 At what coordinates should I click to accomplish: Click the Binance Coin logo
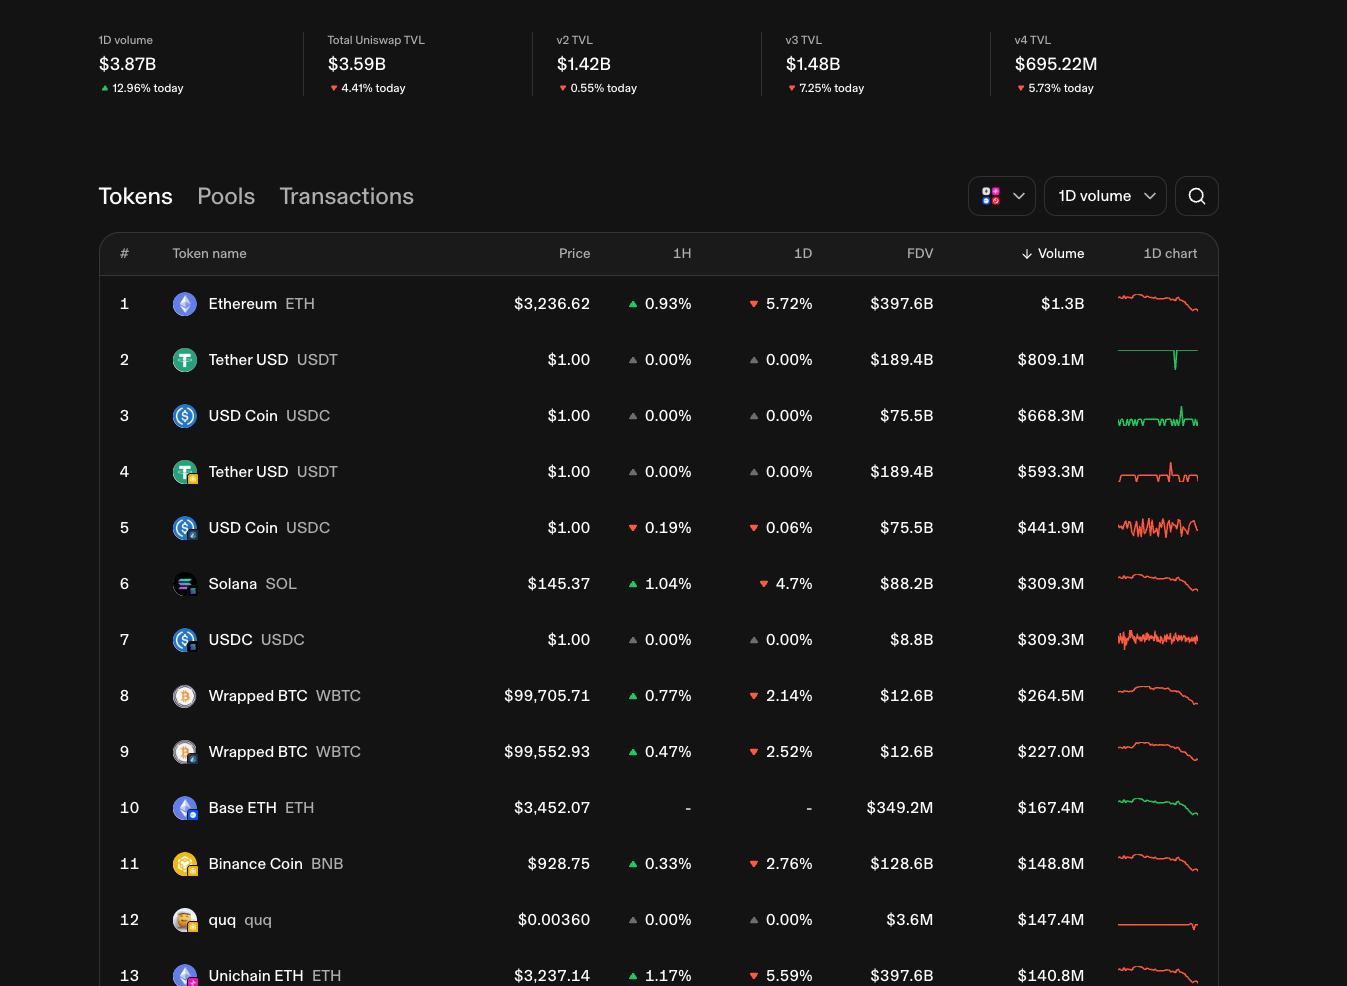coord(185,864)
